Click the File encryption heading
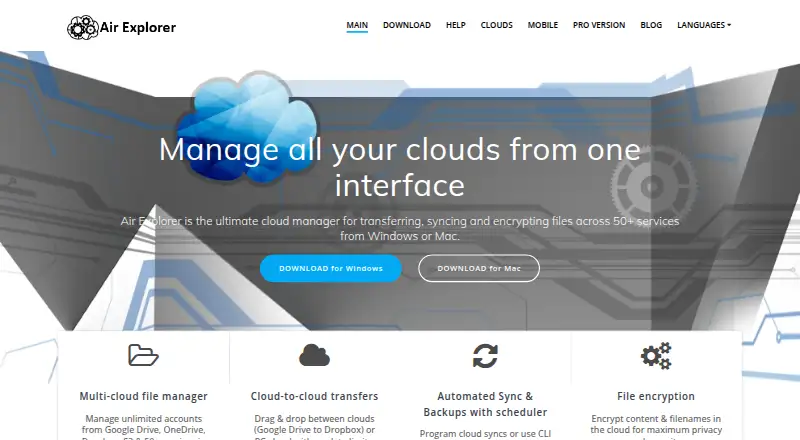The height and width of the screenshot is (440, 800). [x=656, y=396]
